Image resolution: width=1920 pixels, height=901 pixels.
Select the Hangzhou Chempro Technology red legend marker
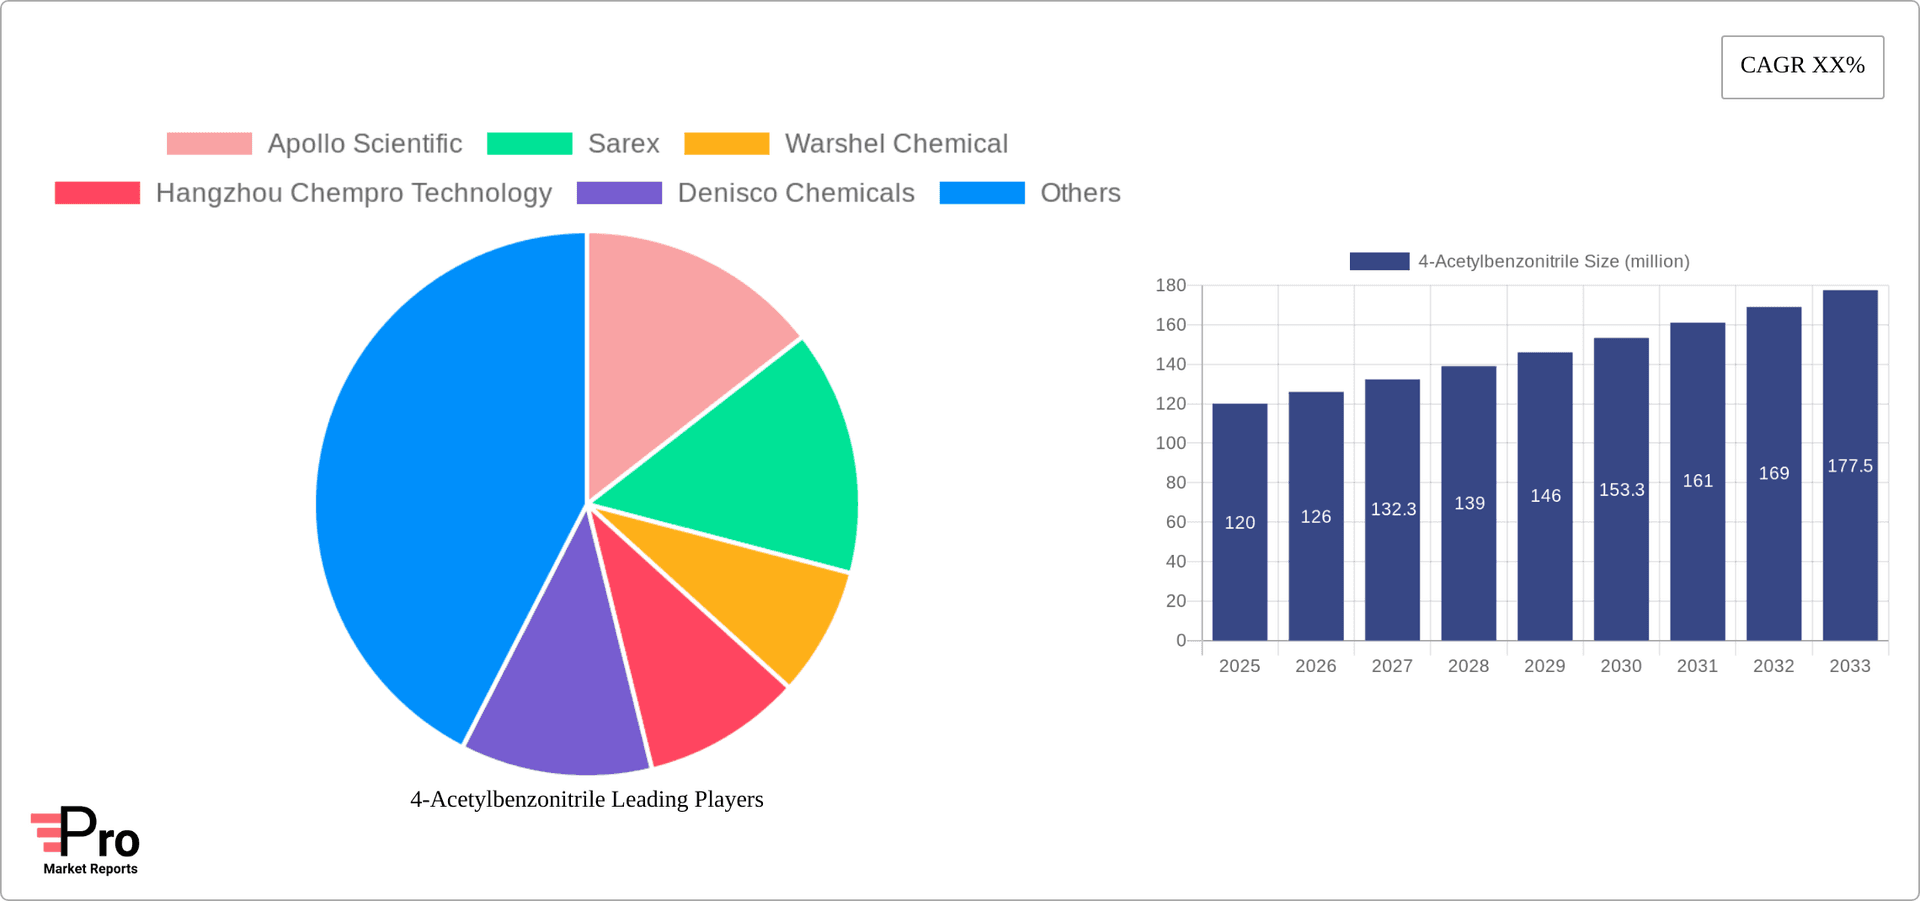pyautogui.click(x=97, y=192)
